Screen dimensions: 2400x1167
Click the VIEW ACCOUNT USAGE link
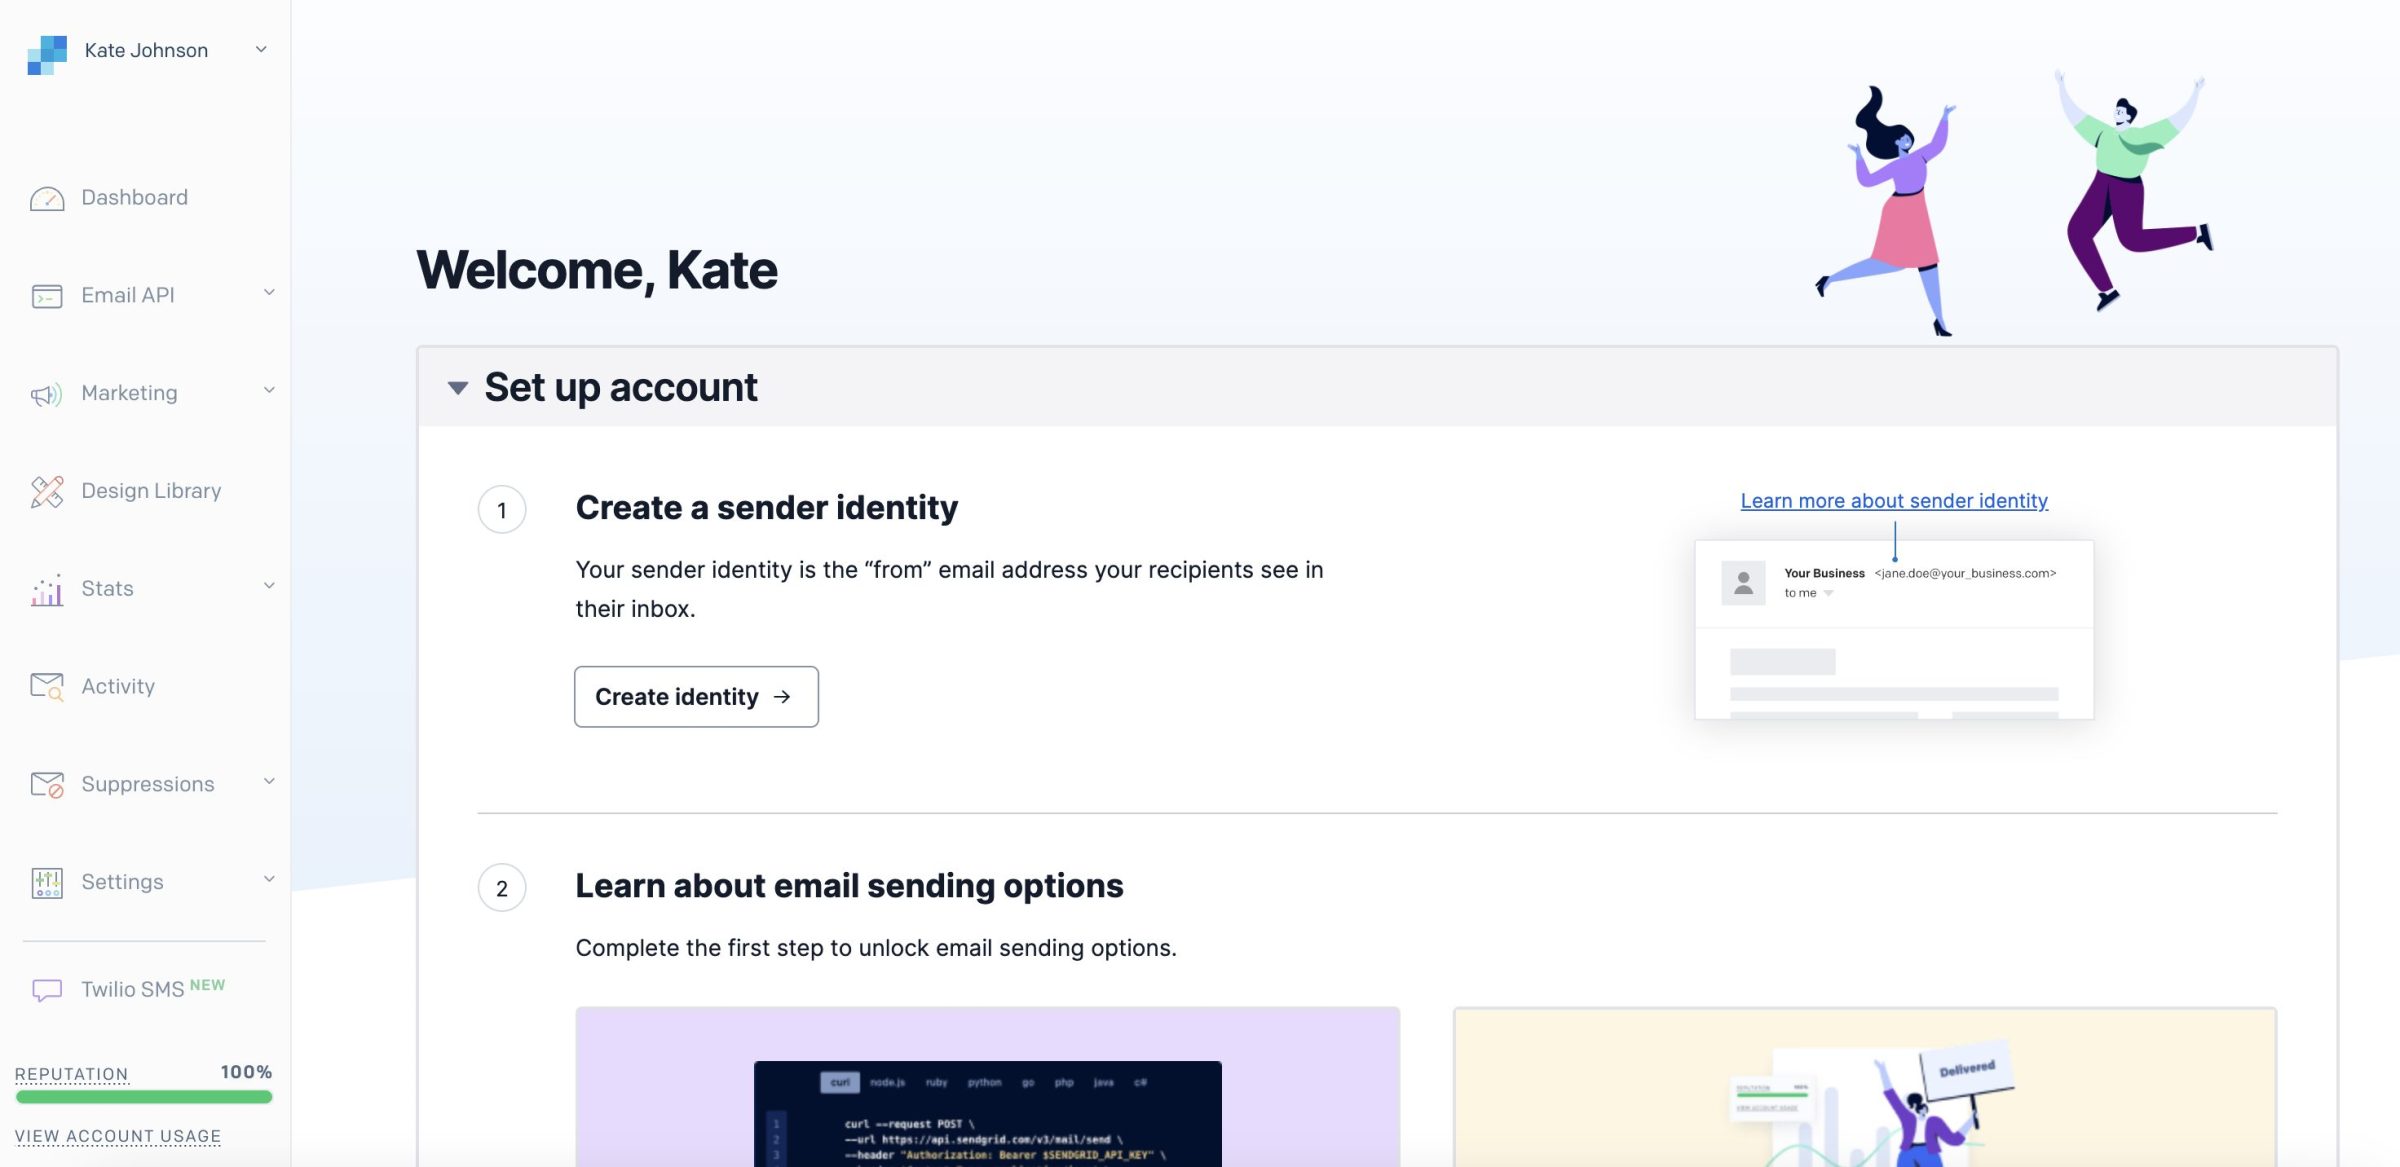coord(116,1135)
